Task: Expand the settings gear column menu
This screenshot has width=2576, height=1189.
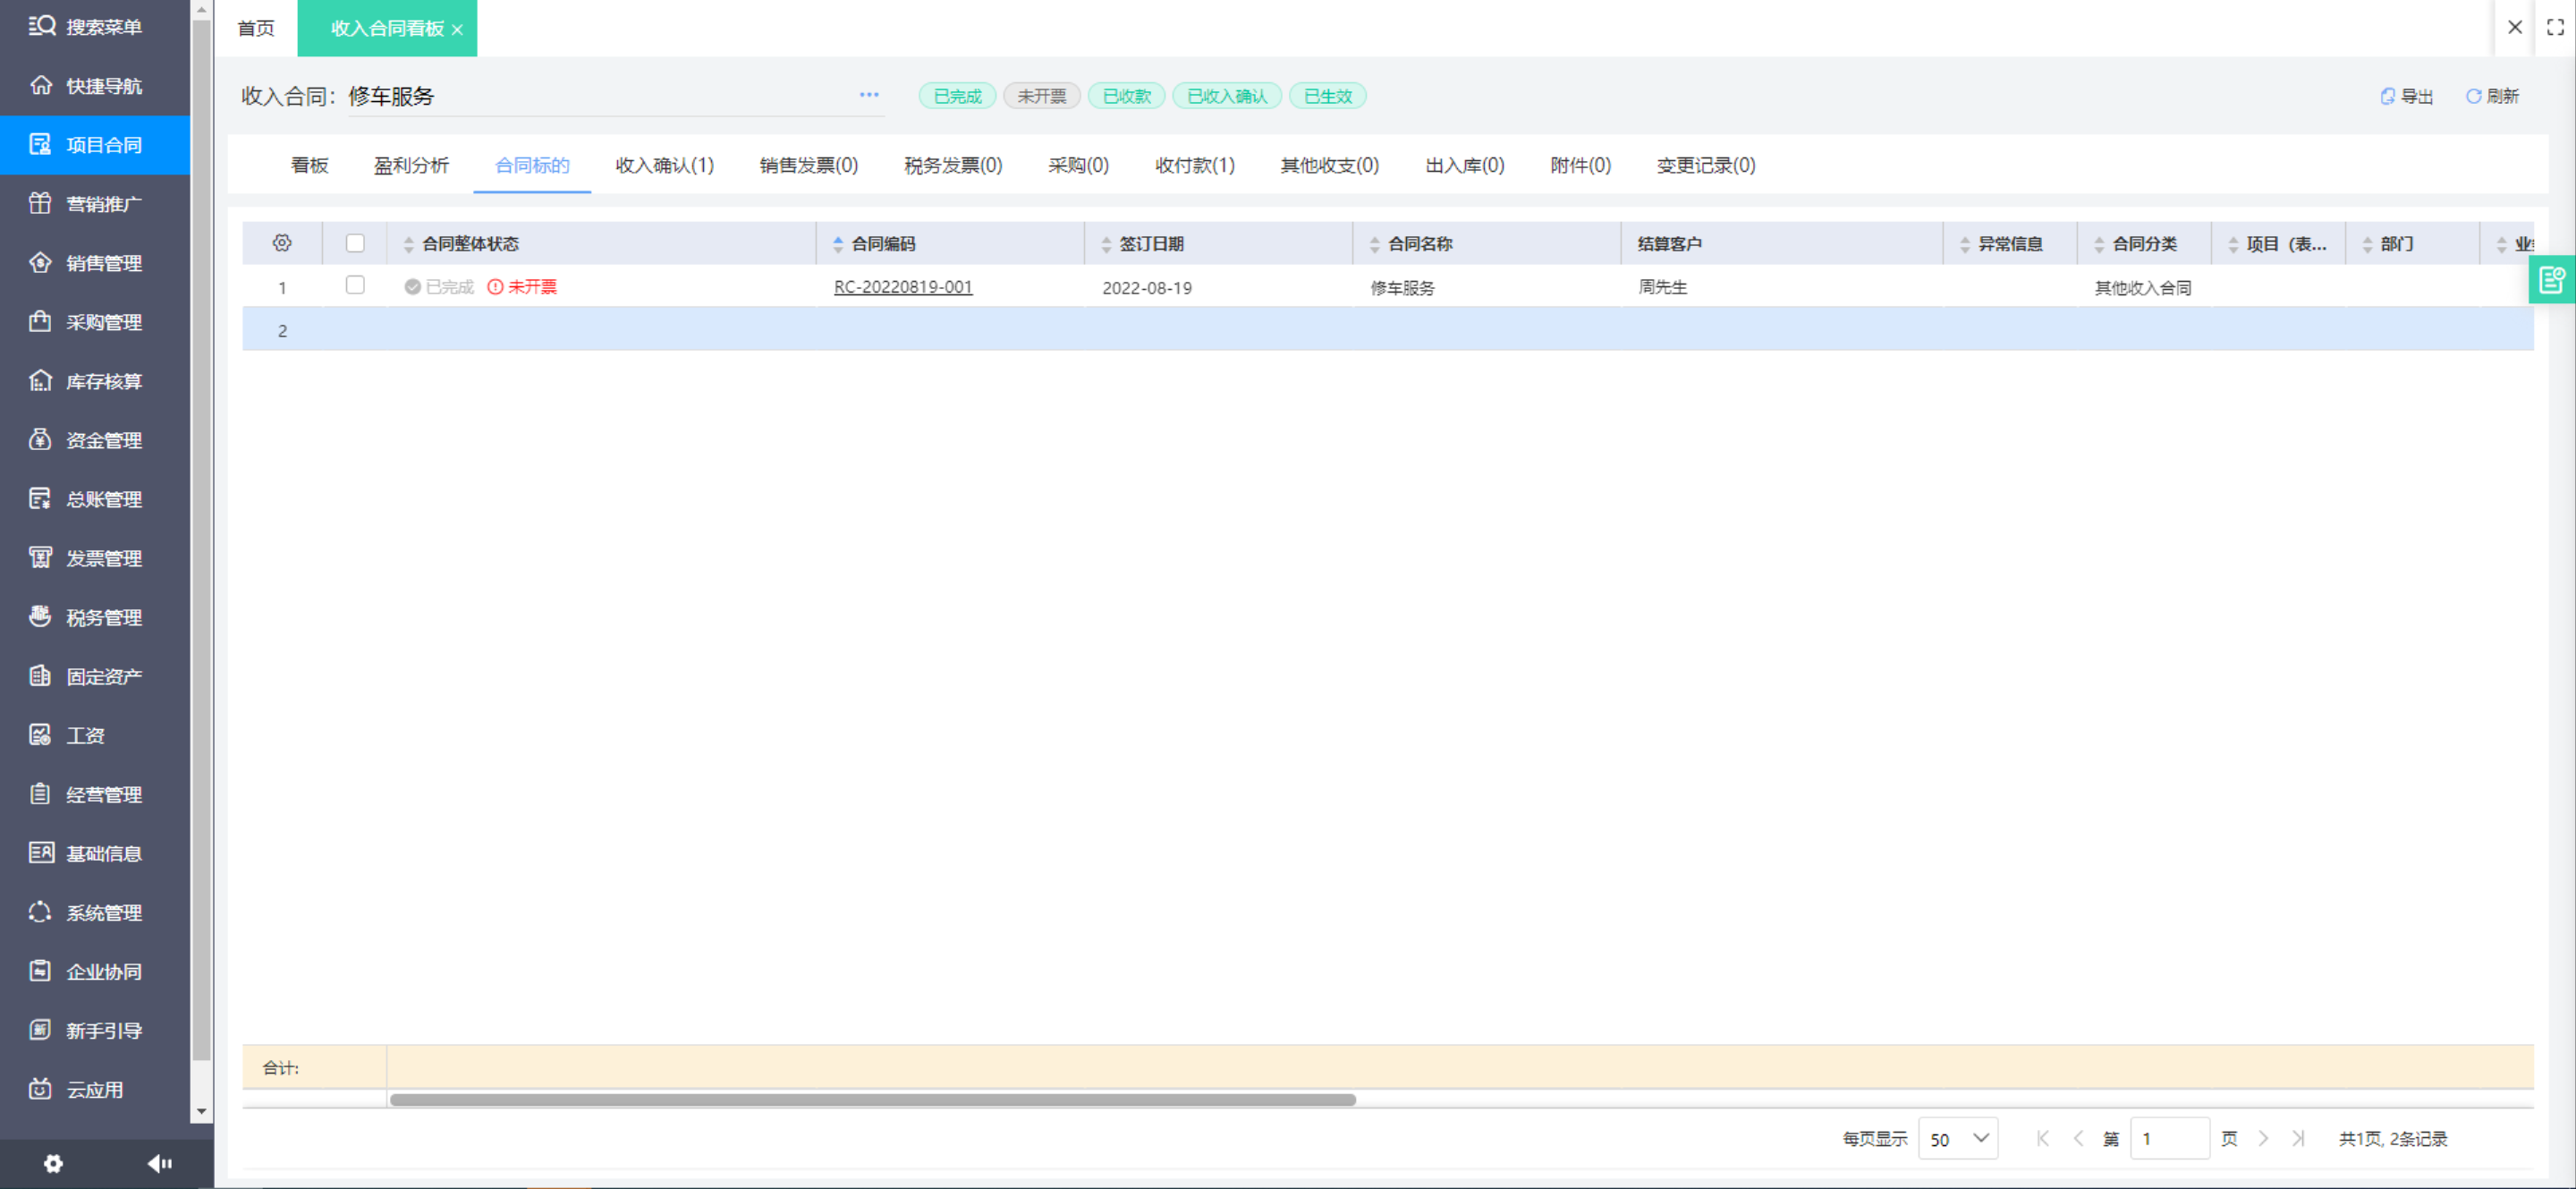Action: pyautogui.click(x=283, y=243)
